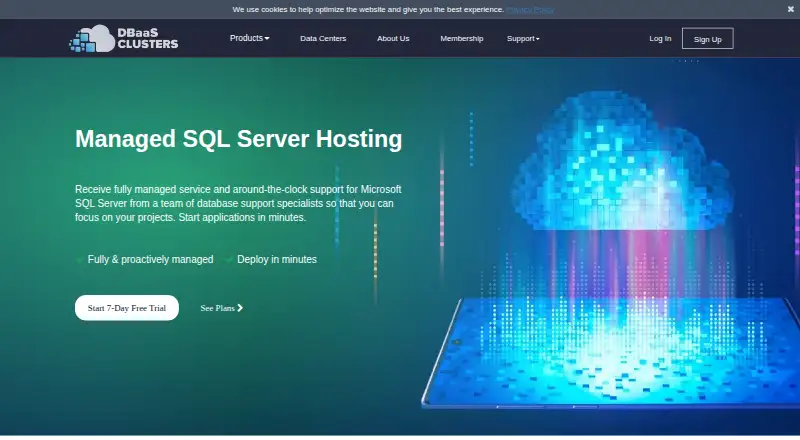Open the About Us page
The width and height of the screenshot is (800, 440).
393,38
